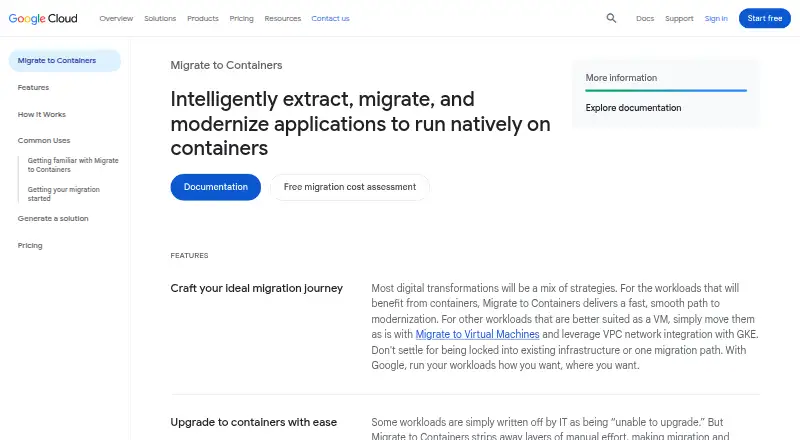Click the FEATURES section label

click(189, 255)
